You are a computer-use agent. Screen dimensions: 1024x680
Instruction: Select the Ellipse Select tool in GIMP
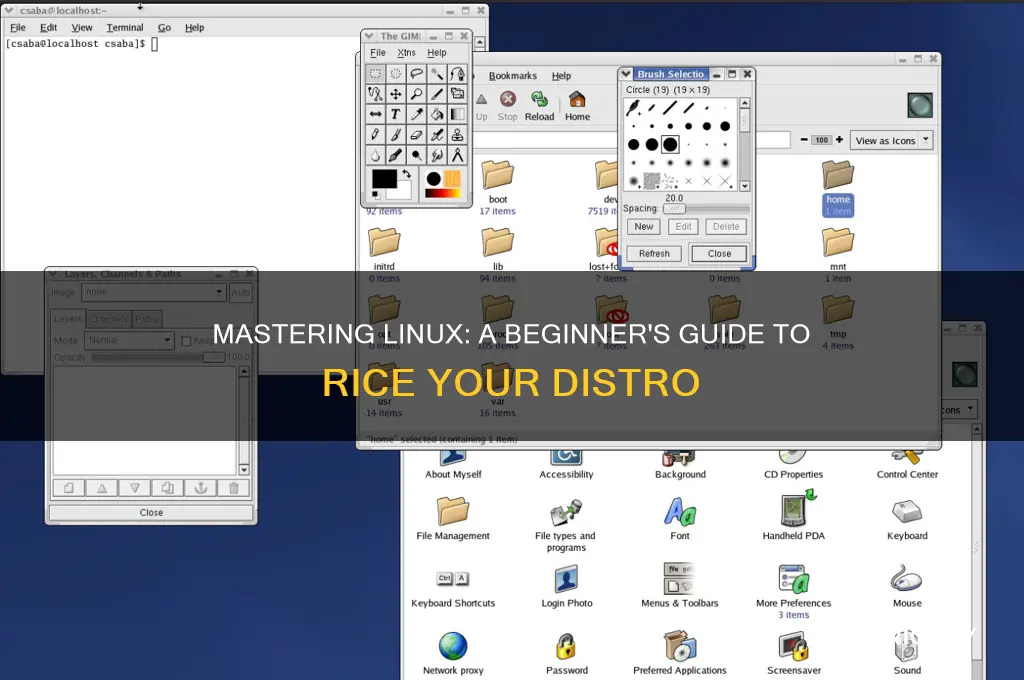tap(396, 74)
